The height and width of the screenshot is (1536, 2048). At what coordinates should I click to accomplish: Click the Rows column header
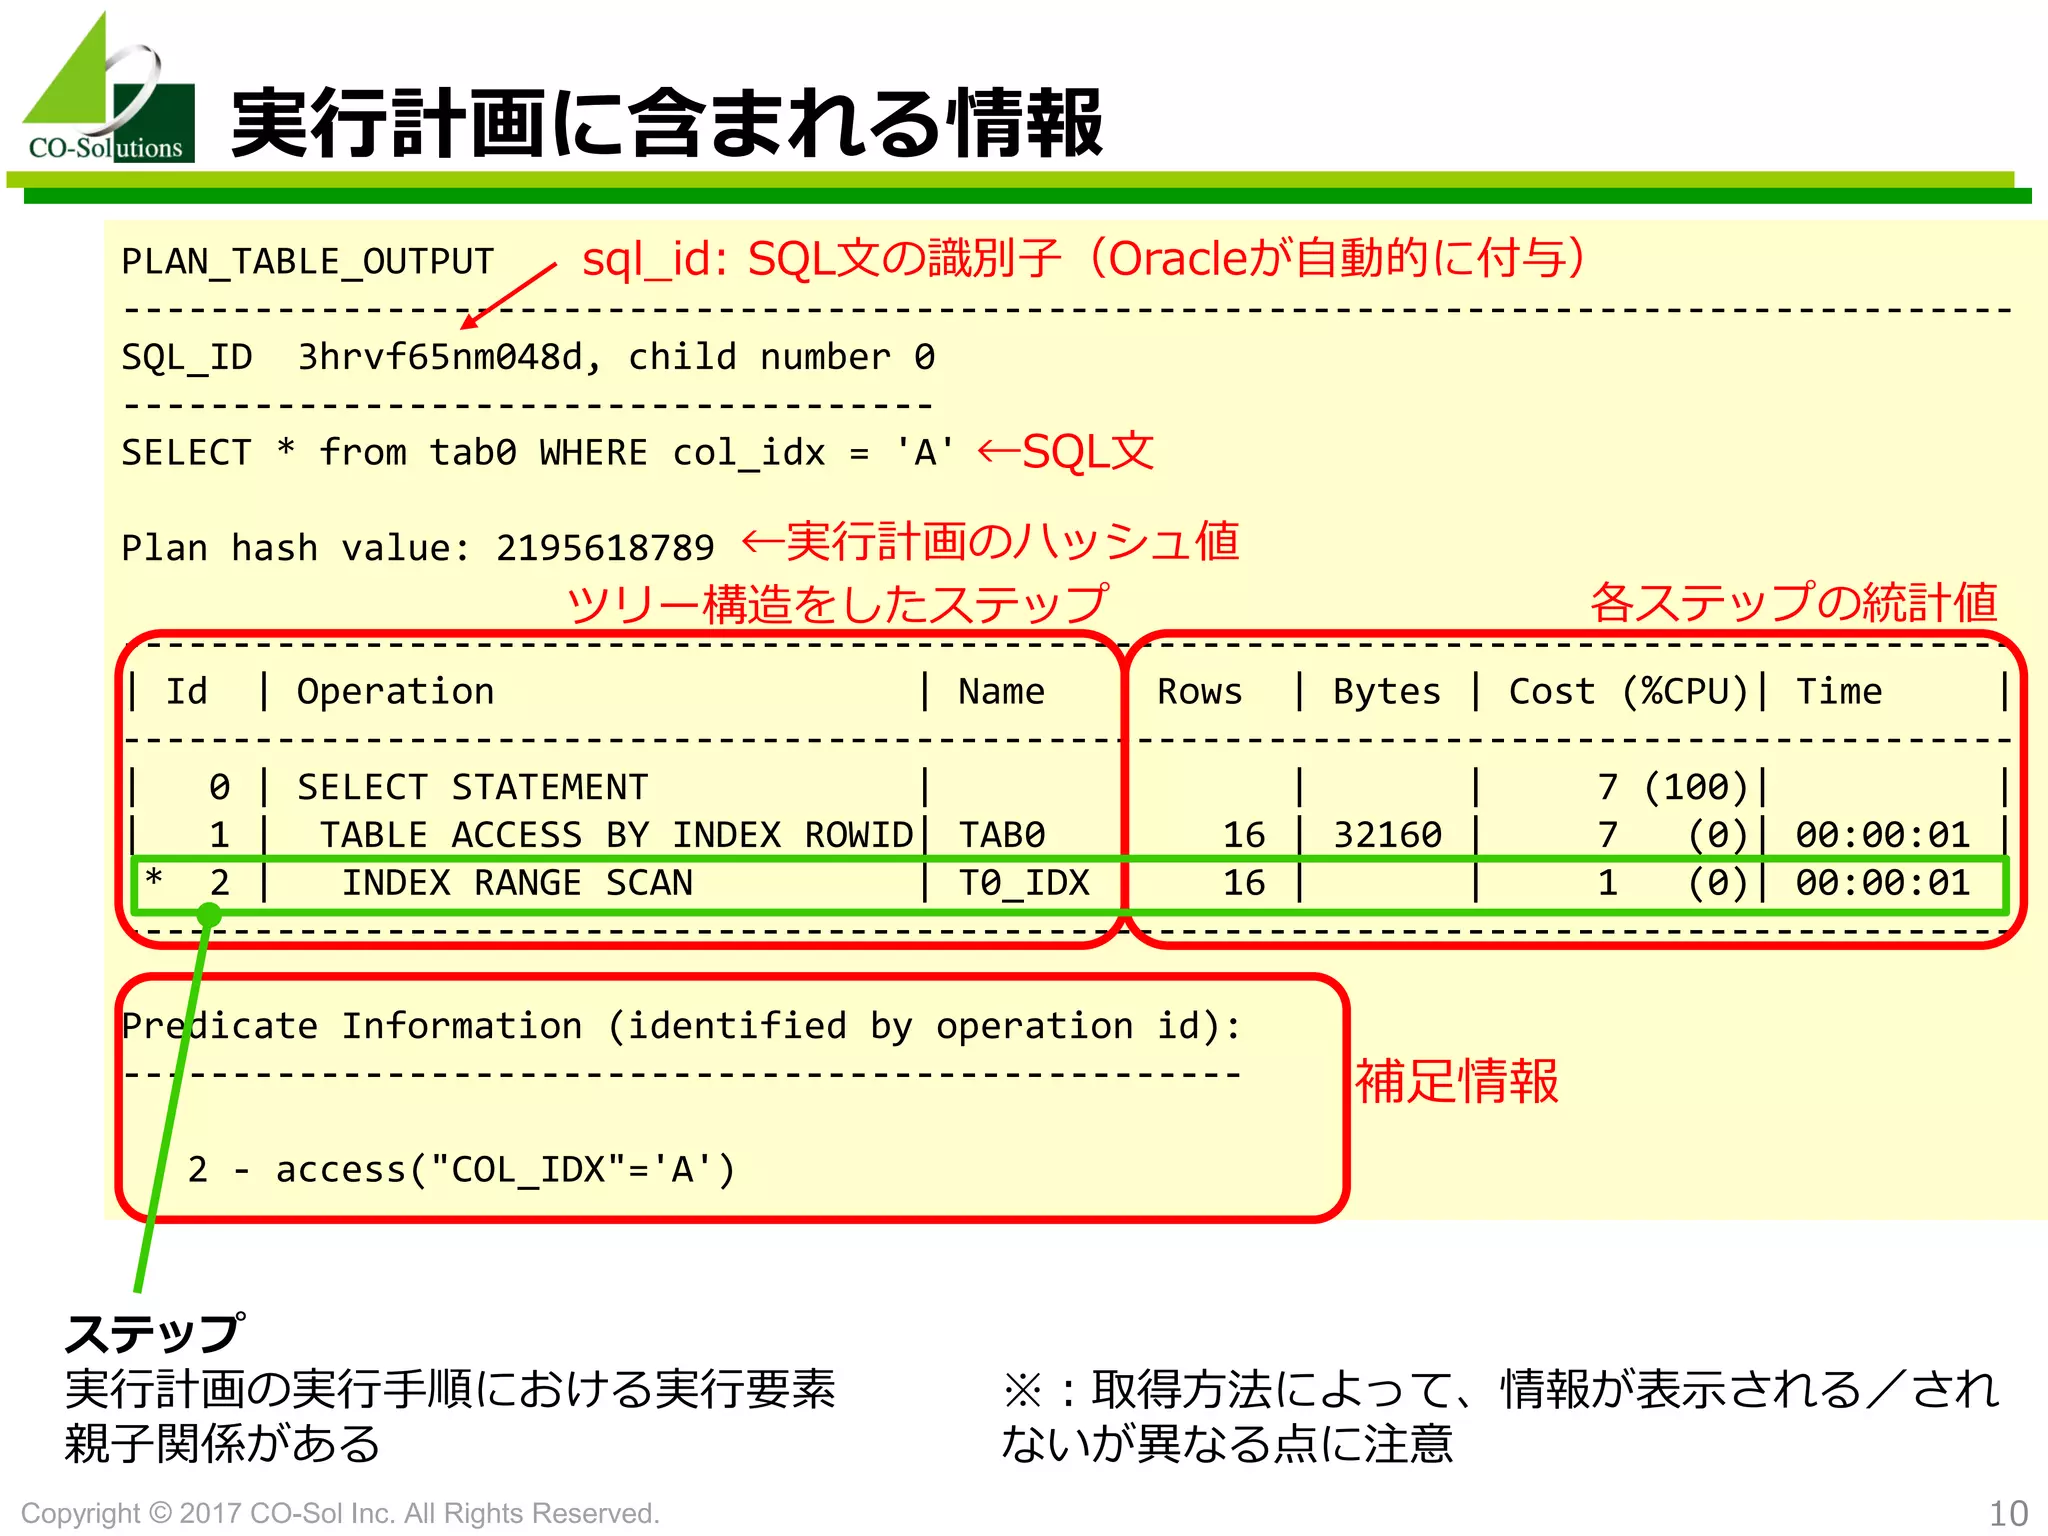[1200, 690]
